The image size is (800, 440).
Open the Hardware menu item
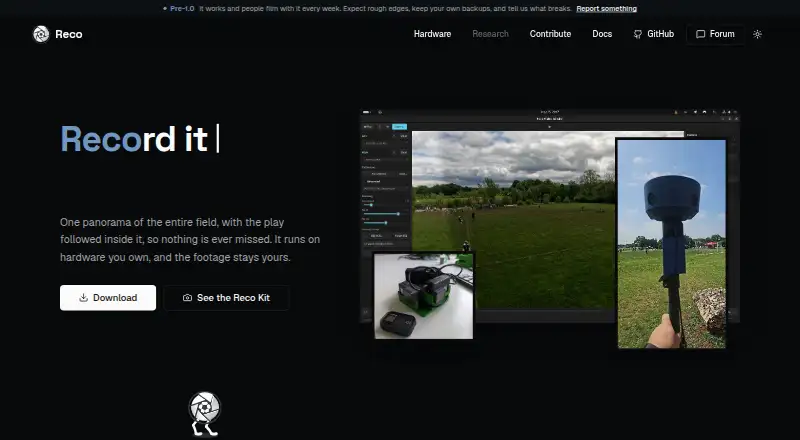tap(432, 34)
